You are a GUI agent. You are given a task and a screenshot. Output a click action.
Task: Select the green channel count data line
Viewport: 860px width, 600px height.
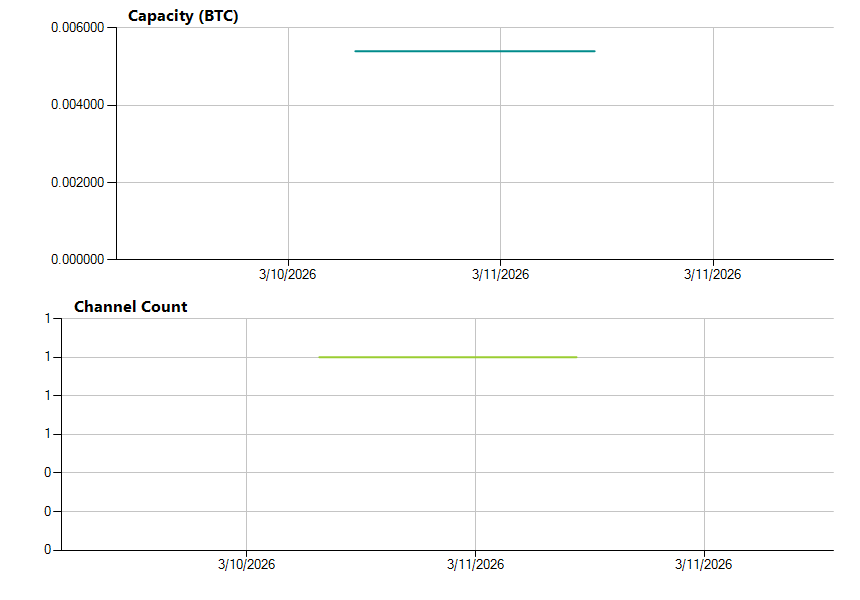448,357
